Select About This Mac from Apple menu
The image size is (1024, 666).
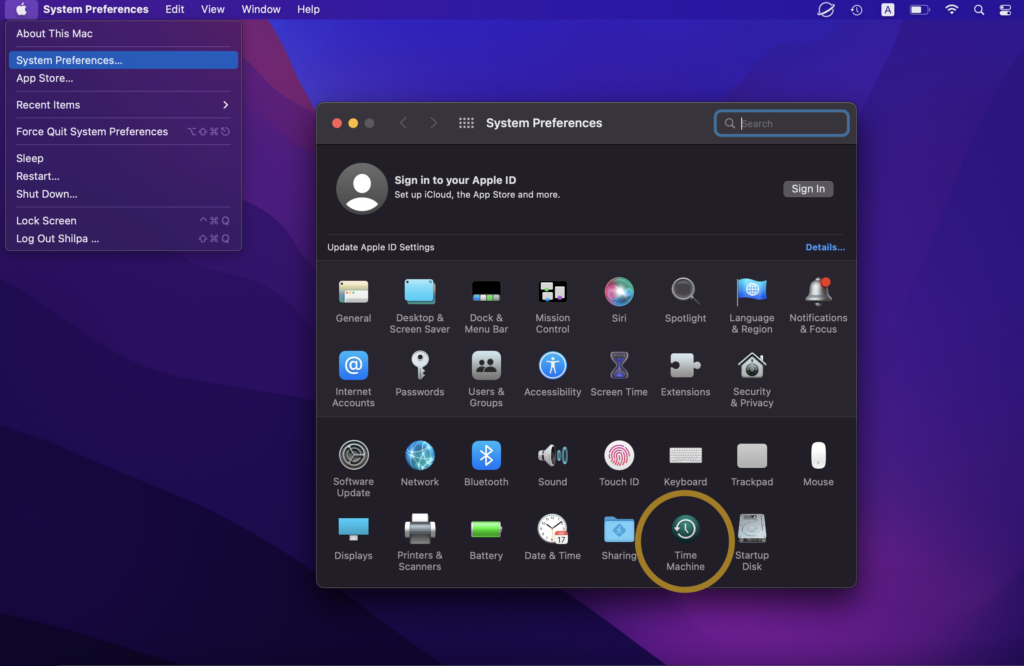click(x=123, y=33)
